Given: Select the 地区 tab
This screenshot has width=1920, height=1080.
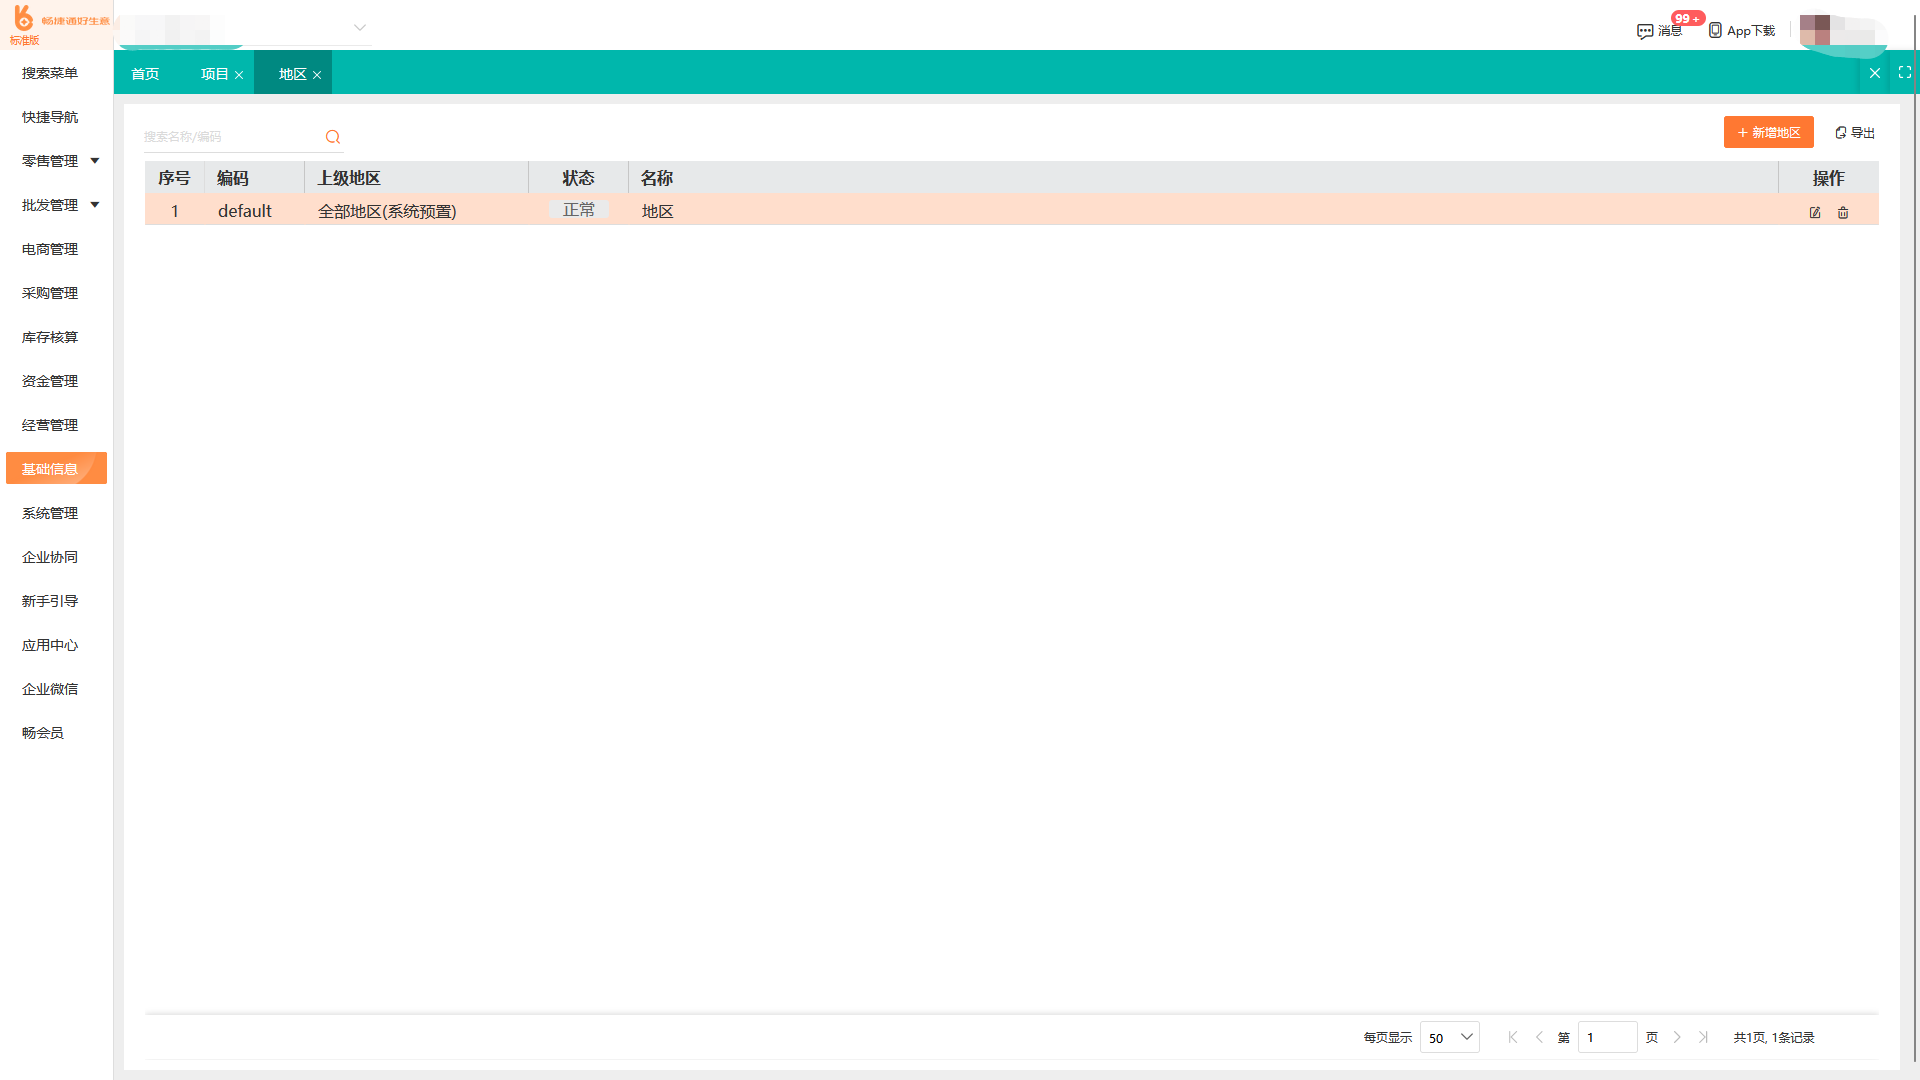Looking at the screenshot, I should tap(291, 73).
